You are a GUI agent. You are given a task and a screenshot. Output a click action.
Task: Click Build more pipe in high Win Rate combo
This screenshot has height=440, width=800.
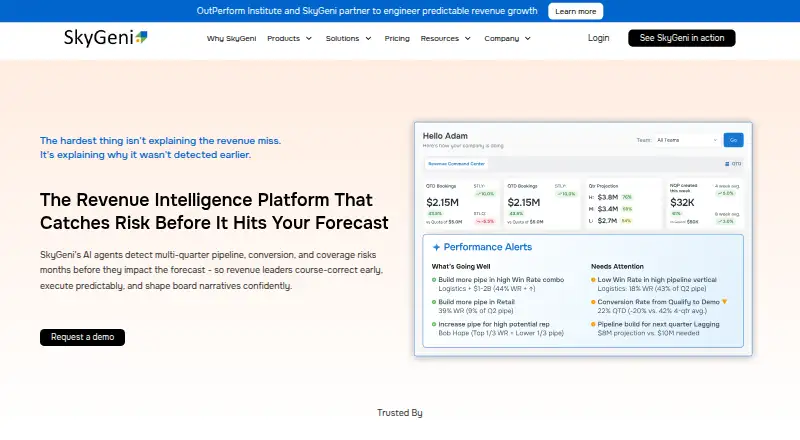(501, 280)
